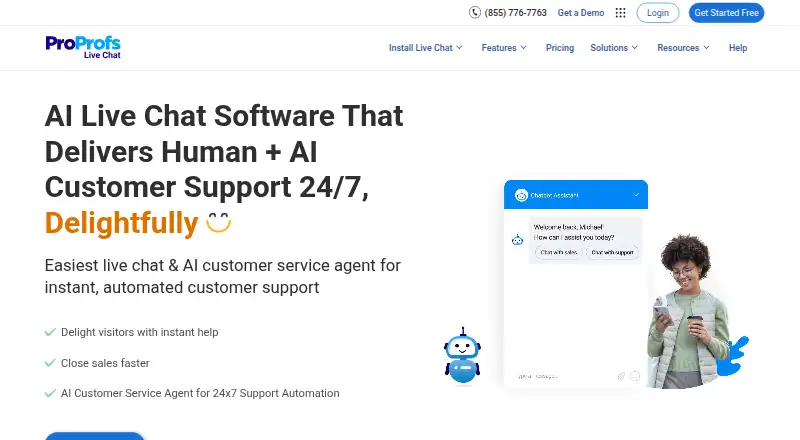Screen dimensions: 800x440
Task: Click the Get Started Free button
Action: [x=726, y=13]
